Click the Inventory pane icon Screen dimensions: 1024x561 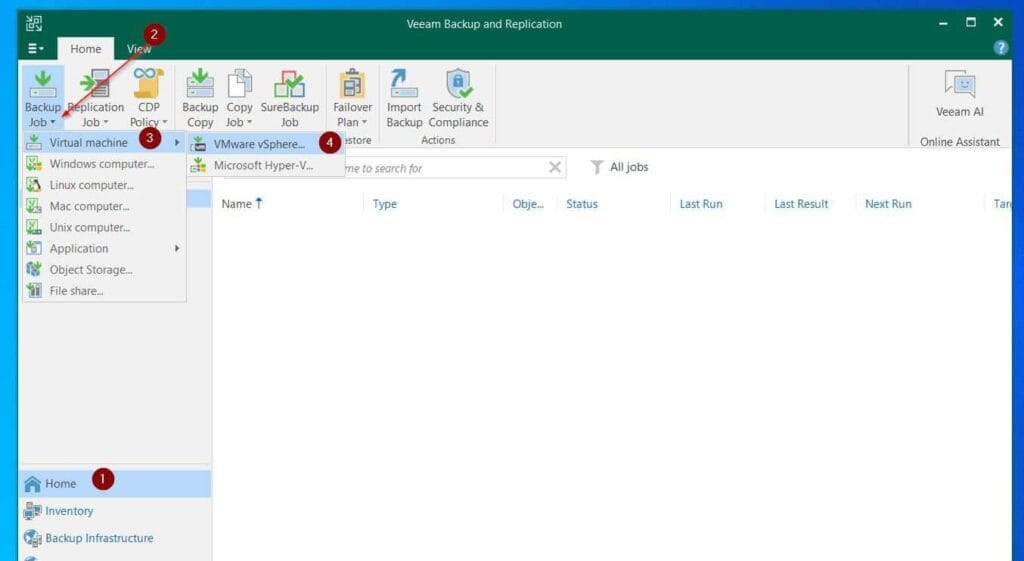click(x=32, y=511)
